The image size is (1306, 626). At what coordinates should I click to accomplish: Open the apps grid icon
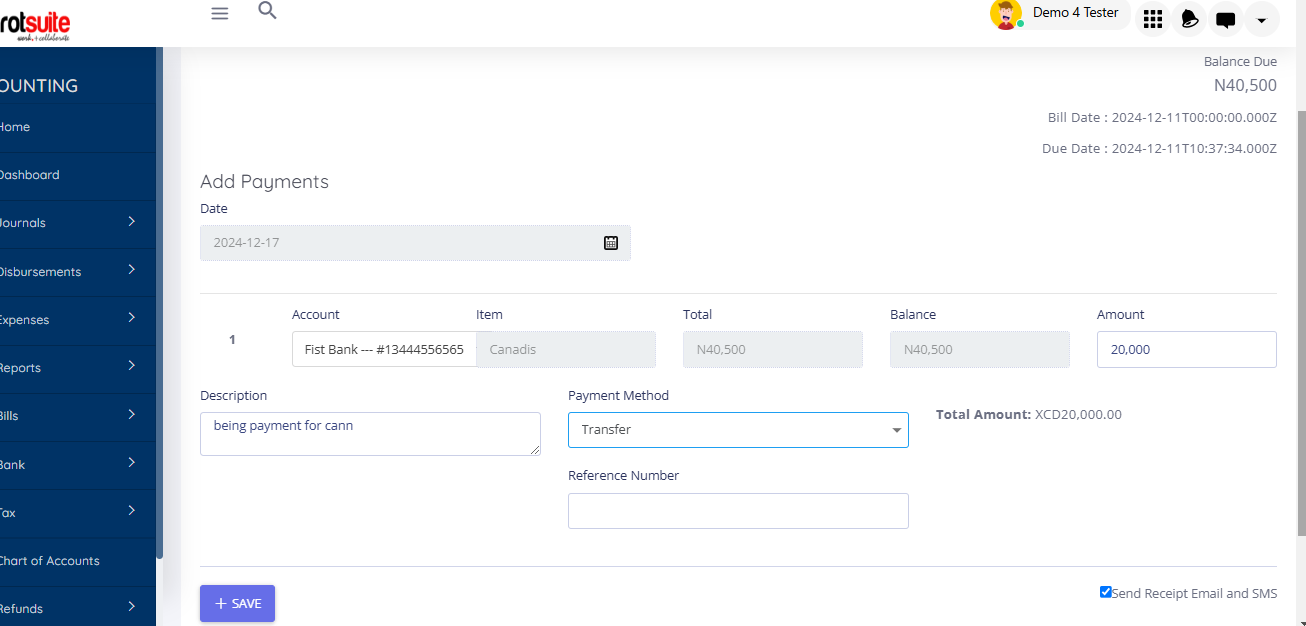[1153, 19]
